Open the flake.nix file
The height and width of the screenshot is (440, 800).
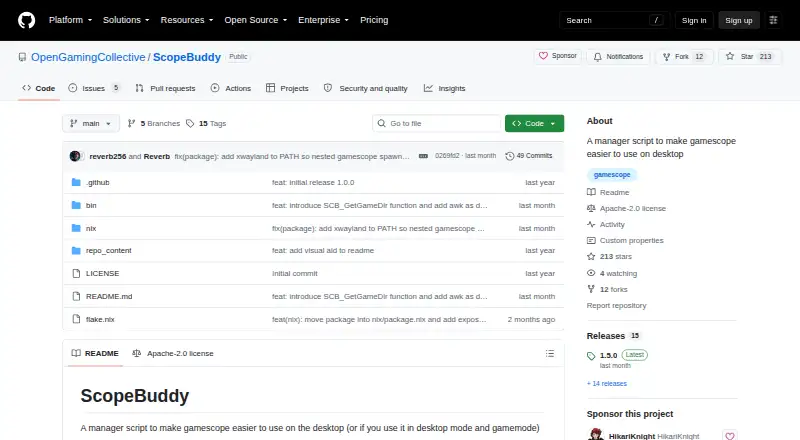[x=100, y=320]
